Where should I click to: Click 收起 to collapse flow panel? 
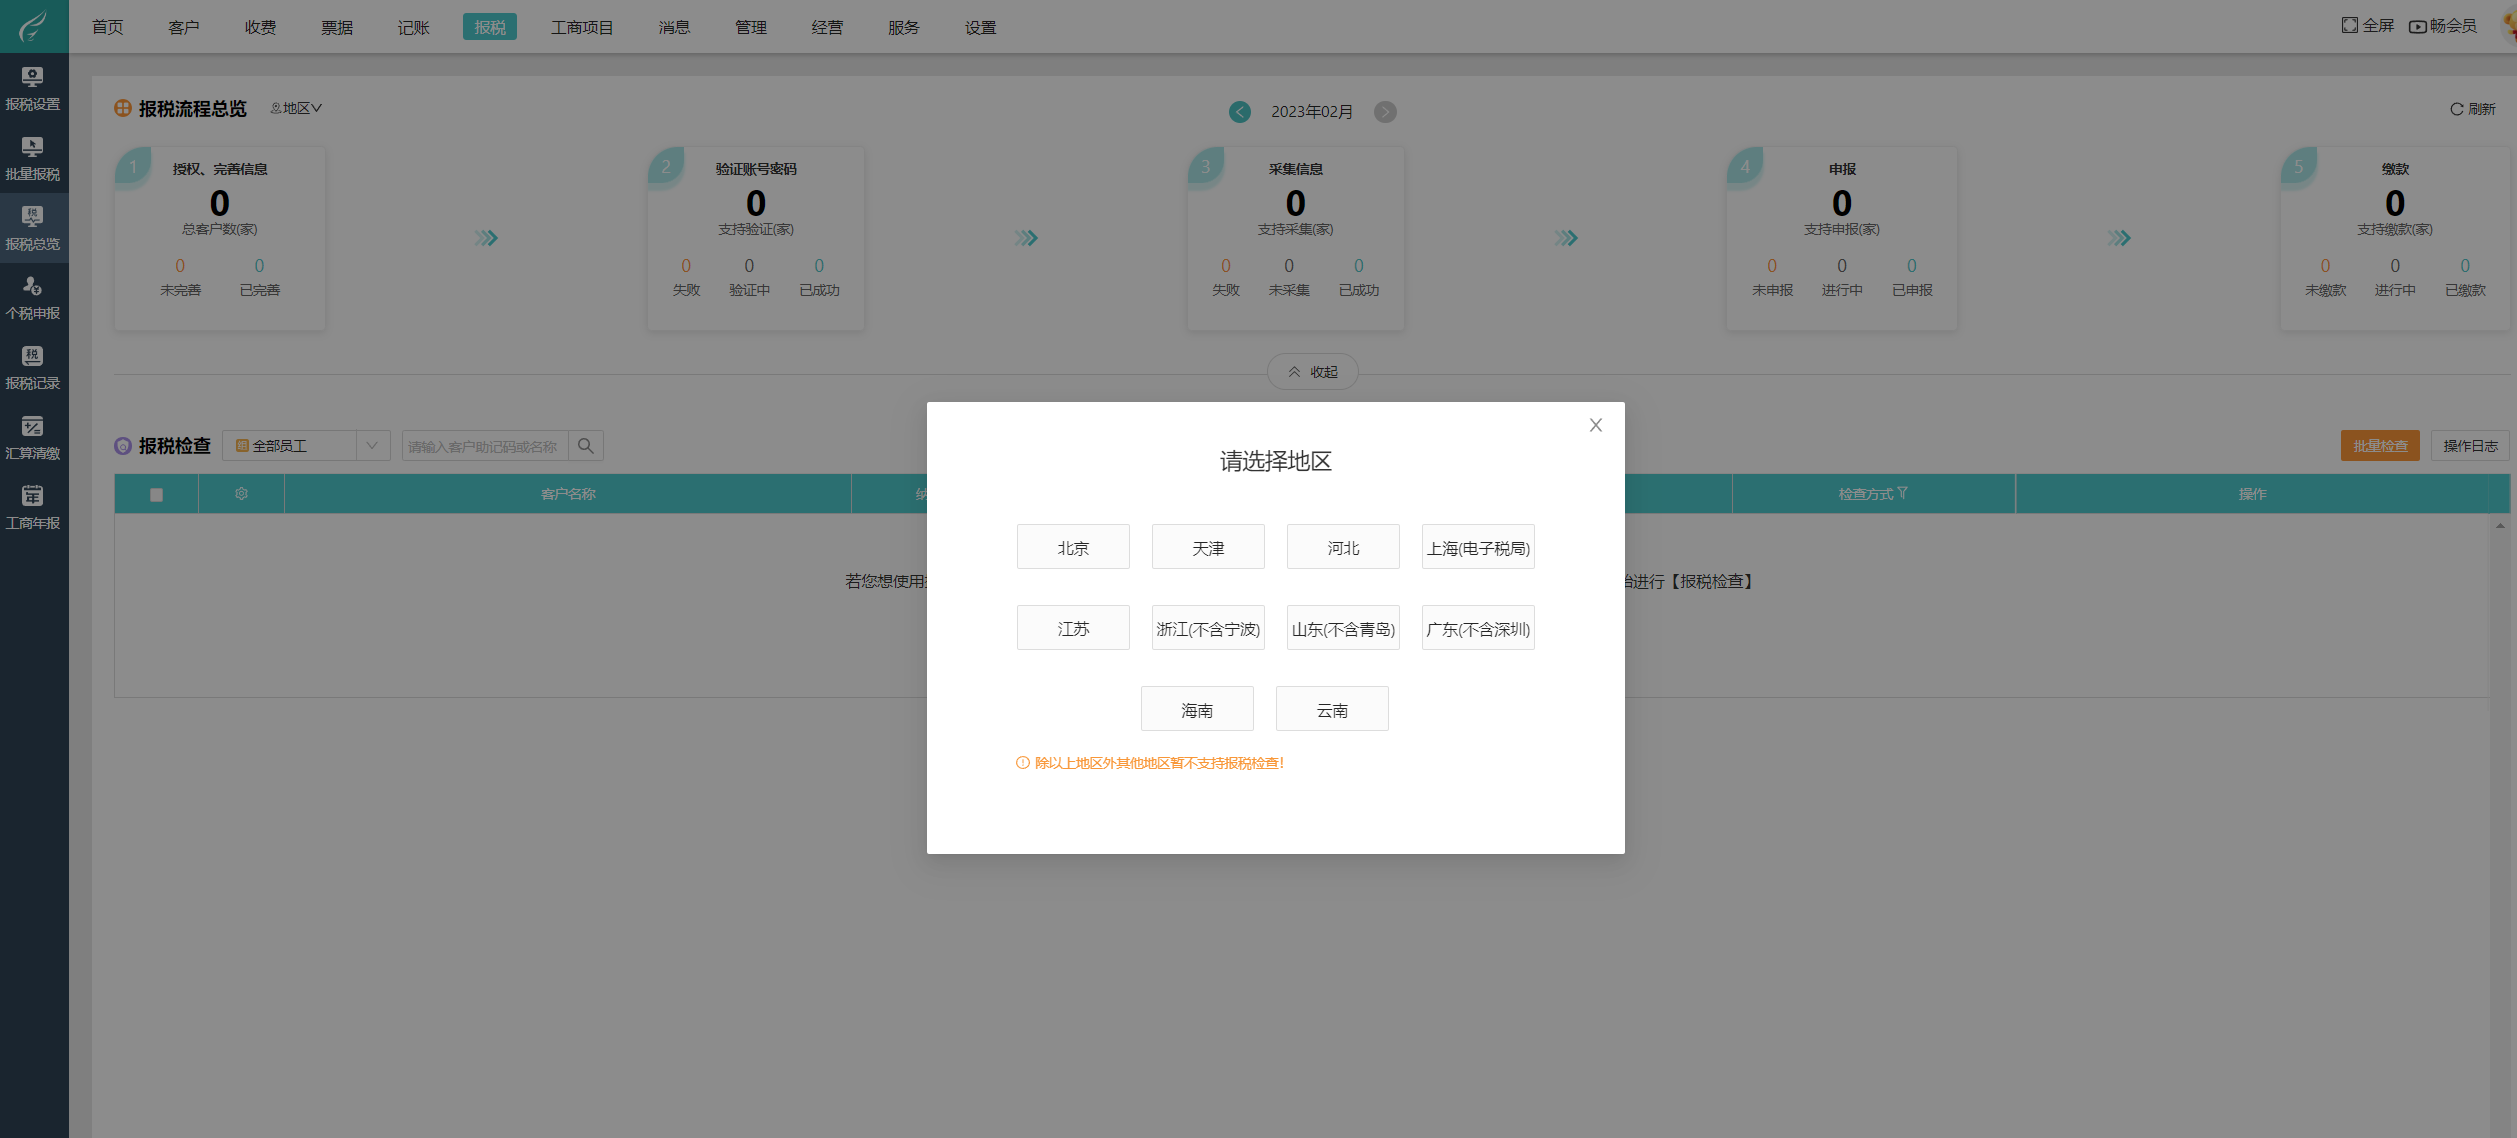pyautogui.click(x=1318, y=372)
